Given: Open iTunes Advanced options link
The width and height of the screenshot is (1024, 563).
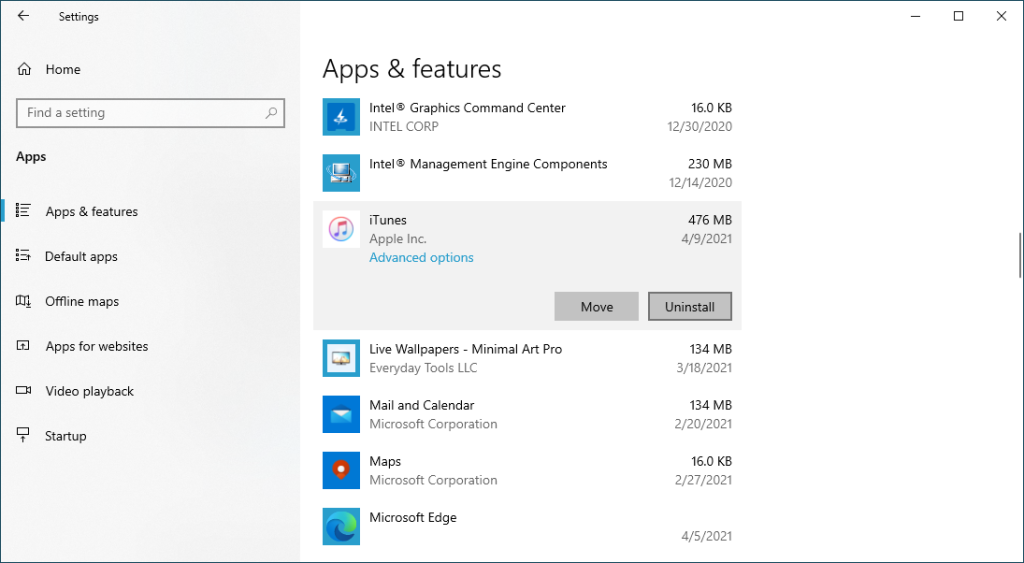Looking at the screenshot, I should click(x=421, y=257).
